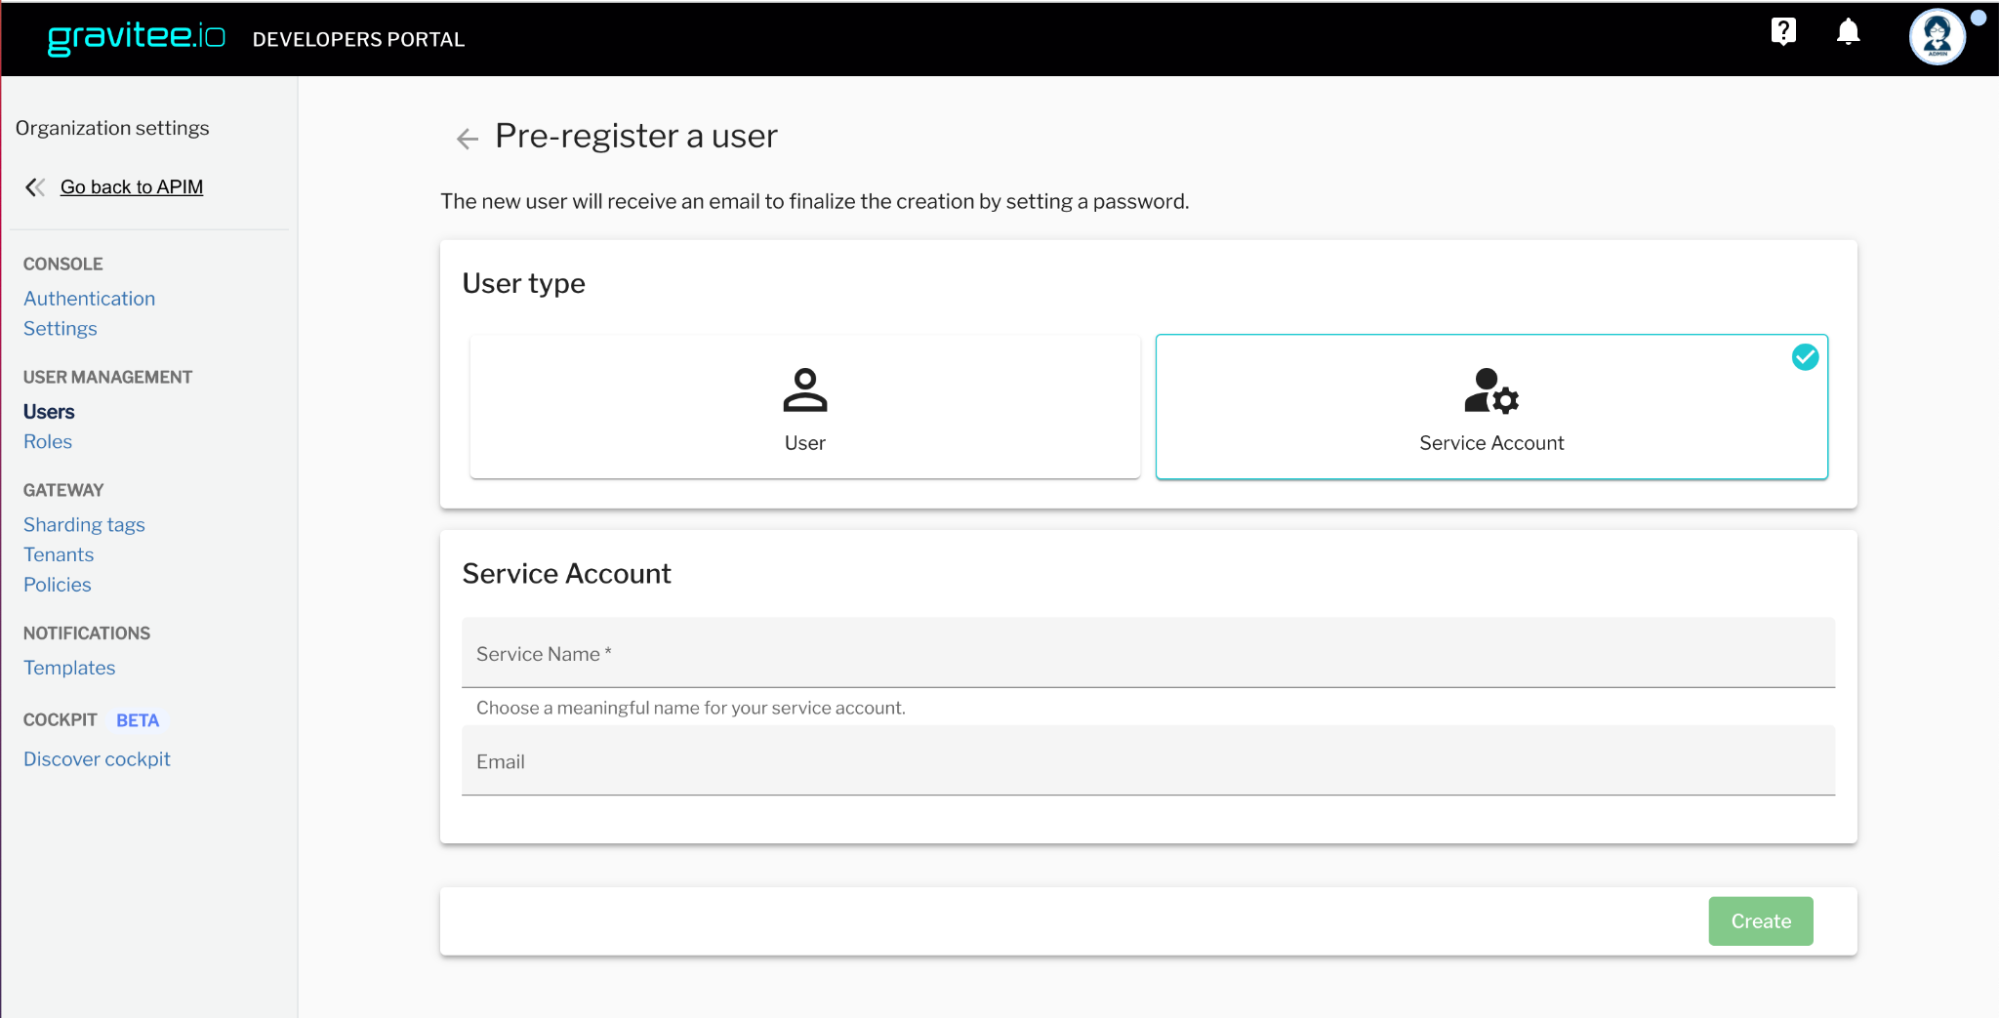Click the gravitee.io logo

point(136,38)
